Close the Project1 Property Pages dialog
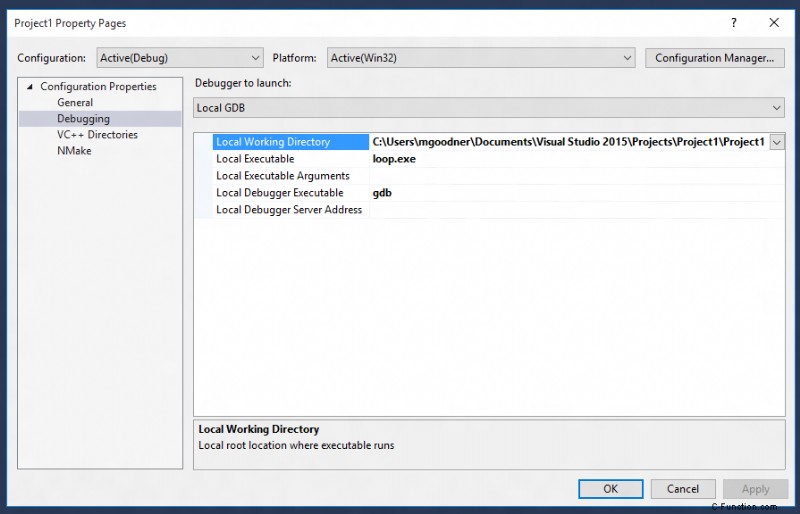This screenshot has height=514, width=800. pyautogui.click(x=774, y=22)
